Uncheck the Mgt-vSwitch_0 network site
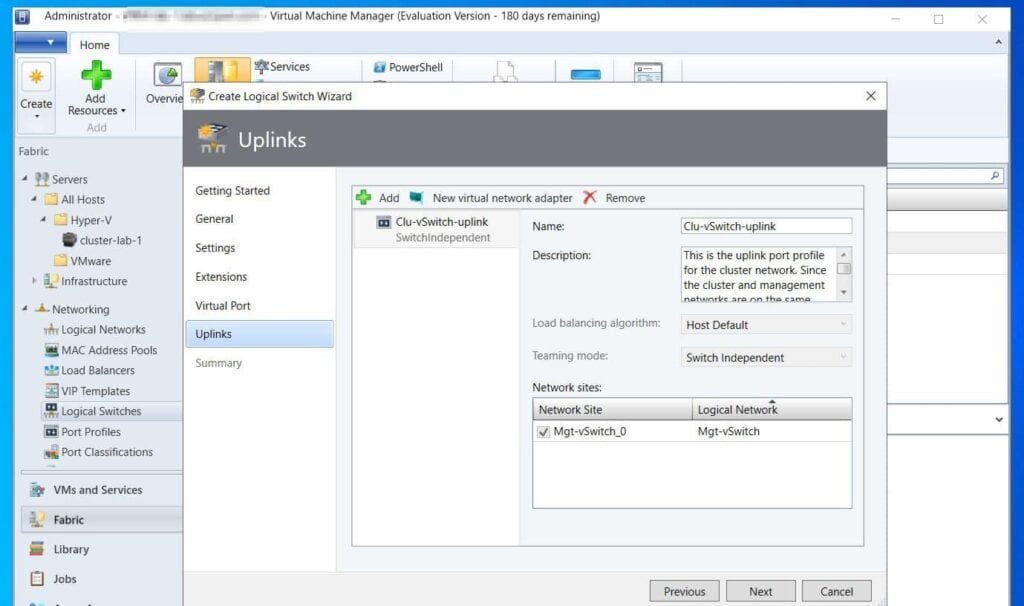 543,432
